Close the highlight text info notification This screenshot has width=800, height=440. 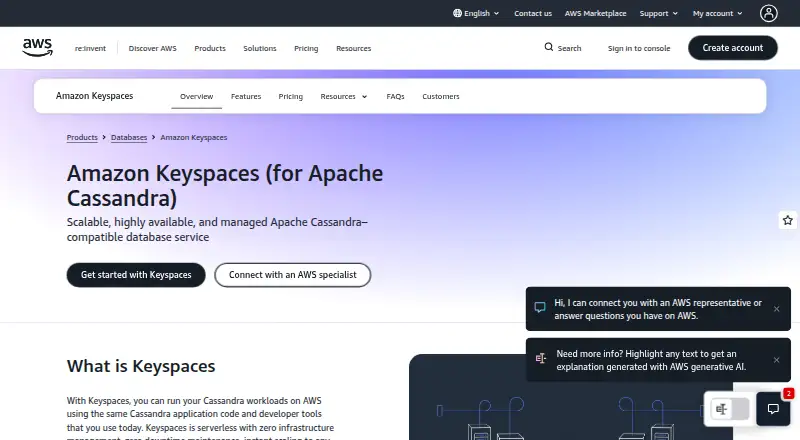777,360
